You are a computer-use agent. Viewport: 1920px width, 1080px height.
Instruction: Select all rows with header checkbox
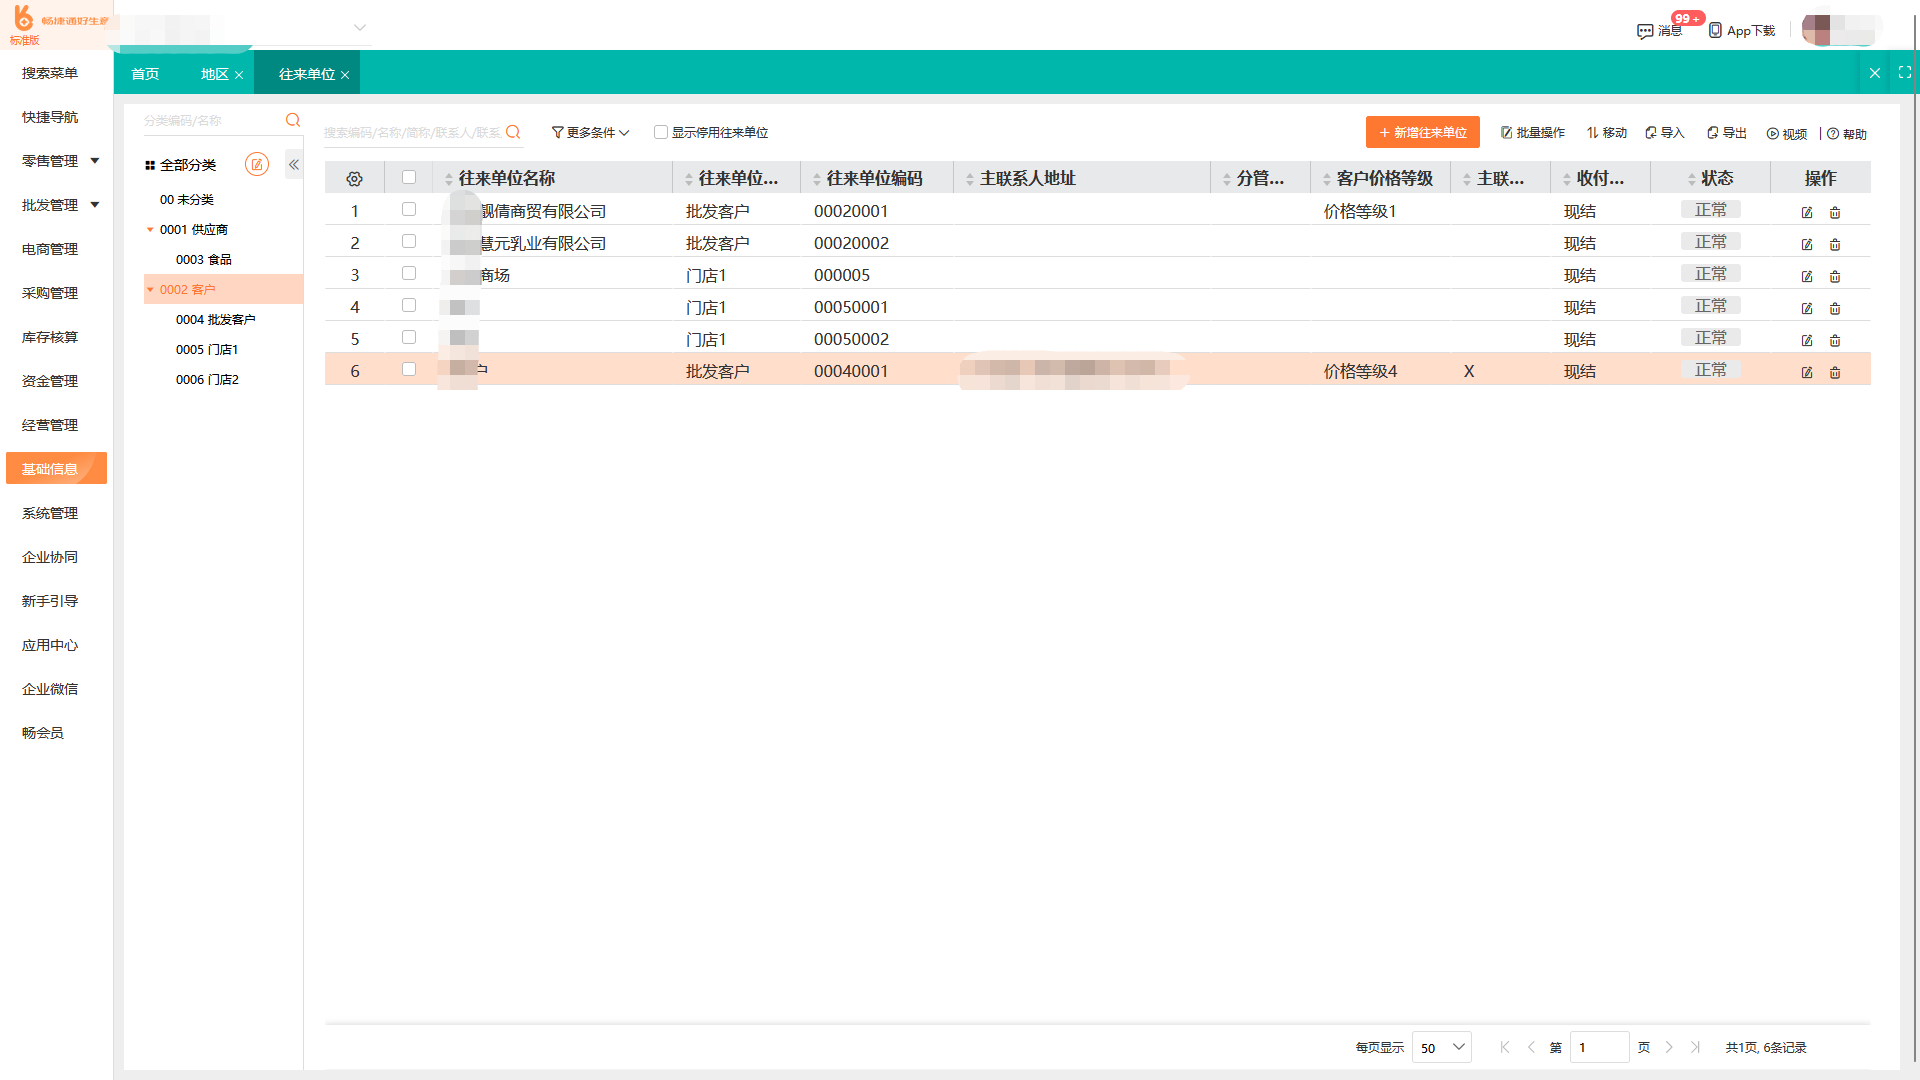(409, 177)
